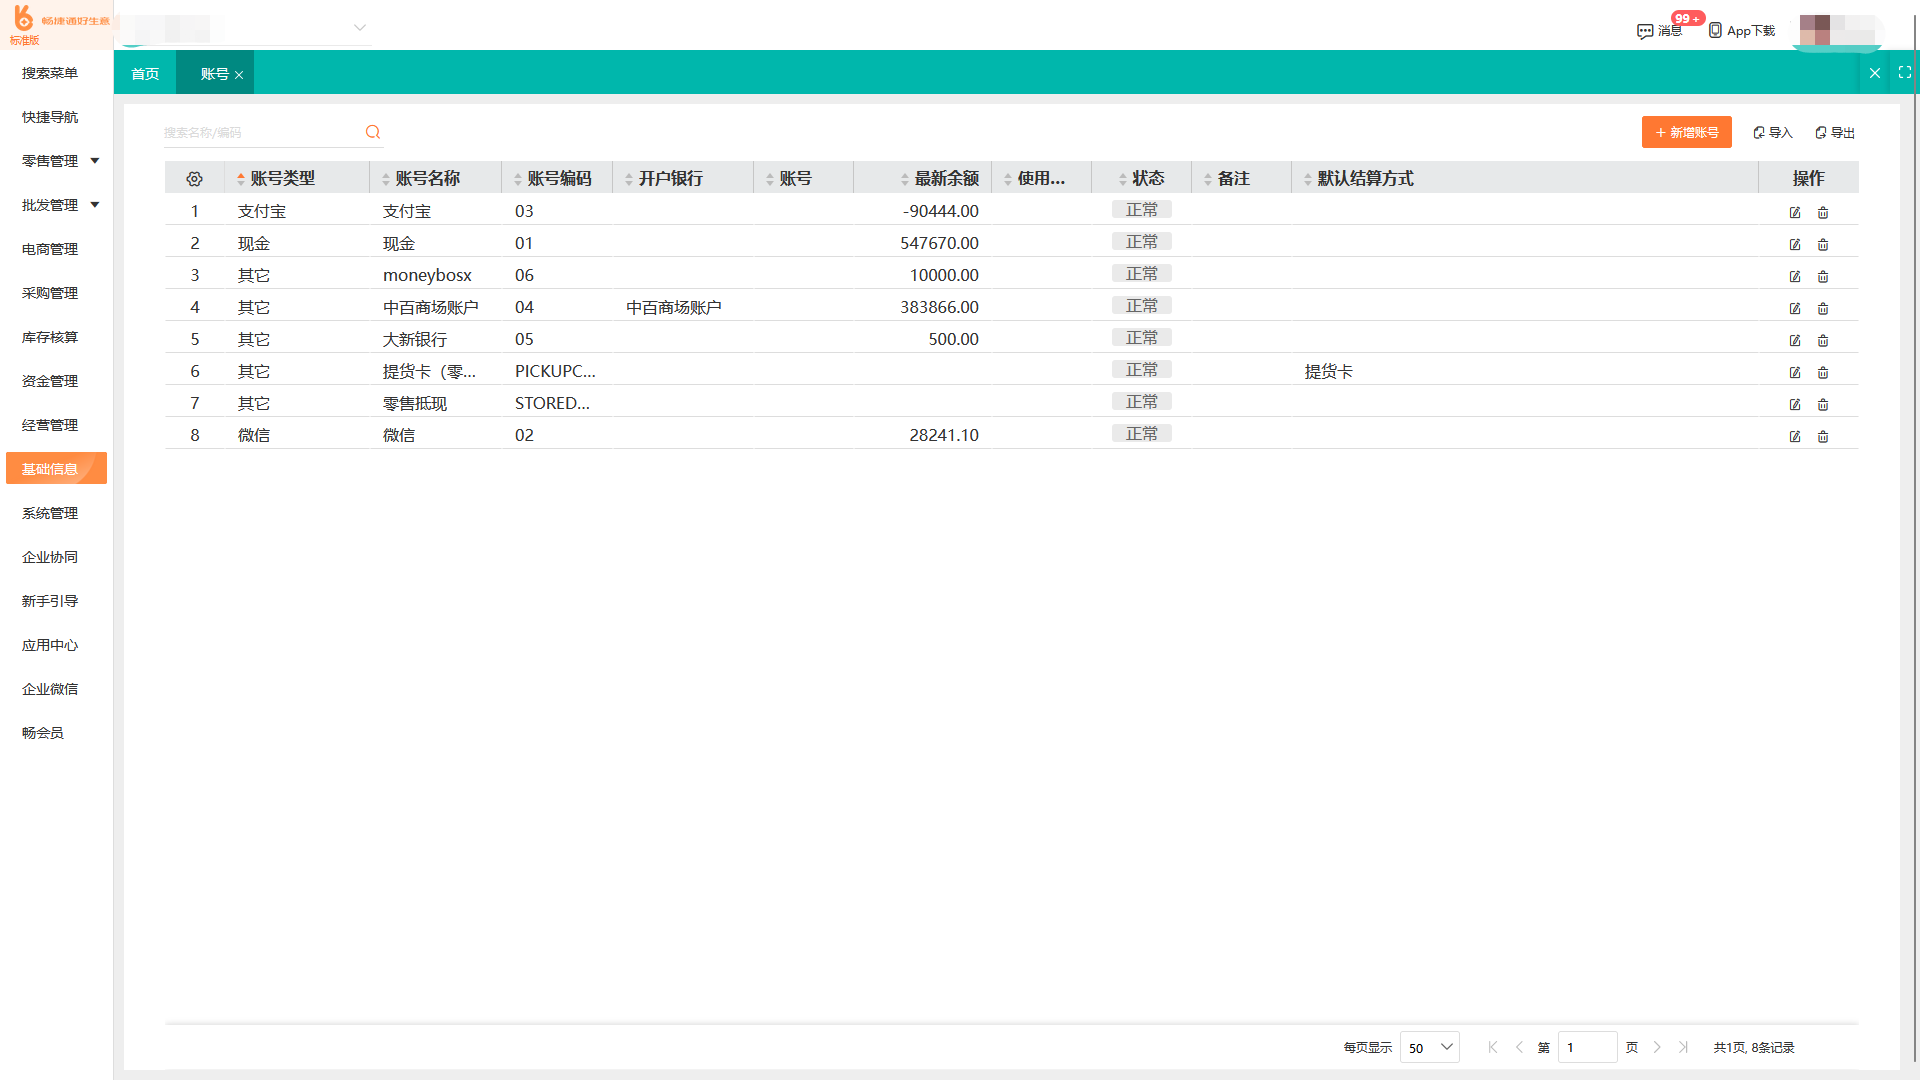Click next page navigation arrow
The image size is (1920, 1080).
1656,1047
